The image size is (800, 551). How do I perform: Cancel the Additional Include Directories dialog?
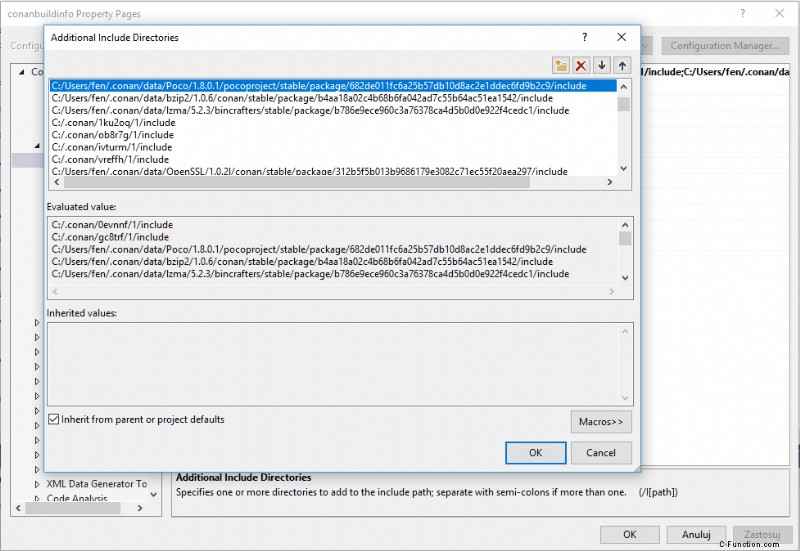point(601,452)
